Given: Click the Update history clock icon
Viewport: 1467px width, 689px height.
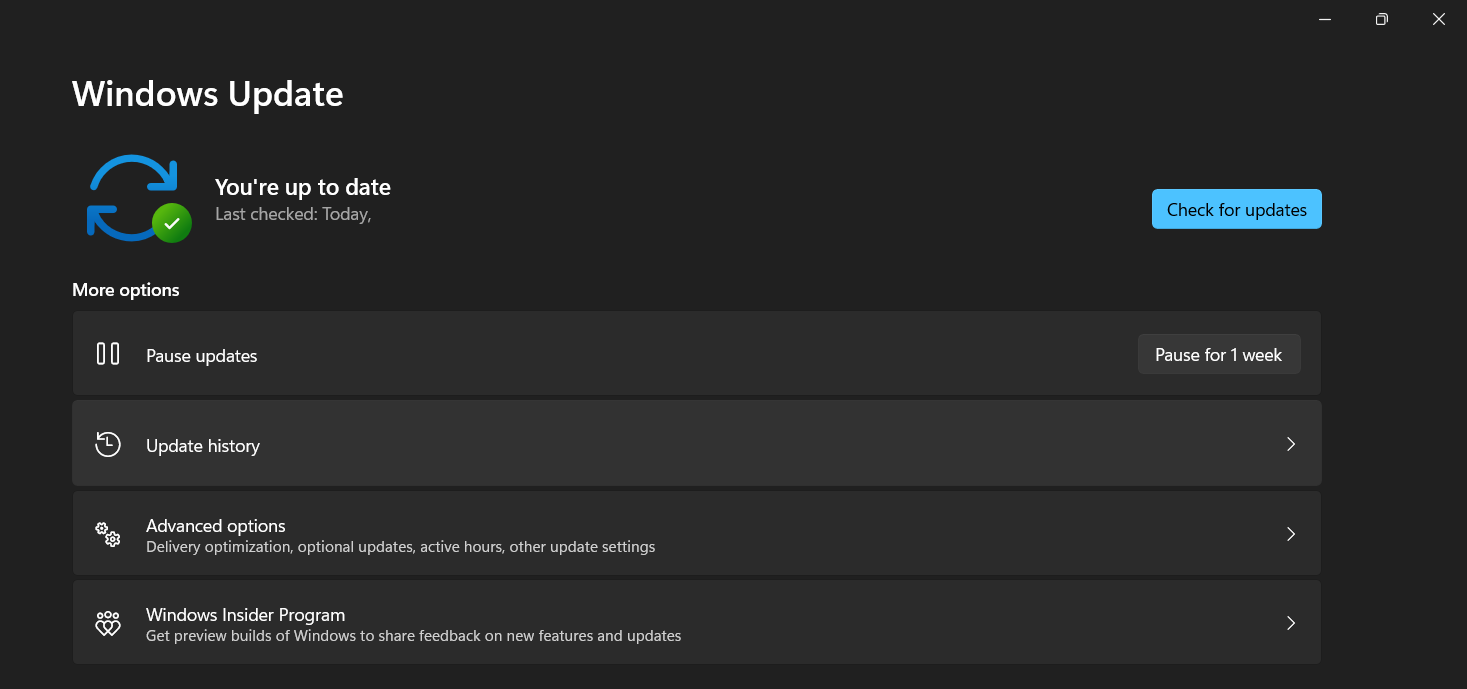Looking at the screenshot, I should tap(108, 445).
